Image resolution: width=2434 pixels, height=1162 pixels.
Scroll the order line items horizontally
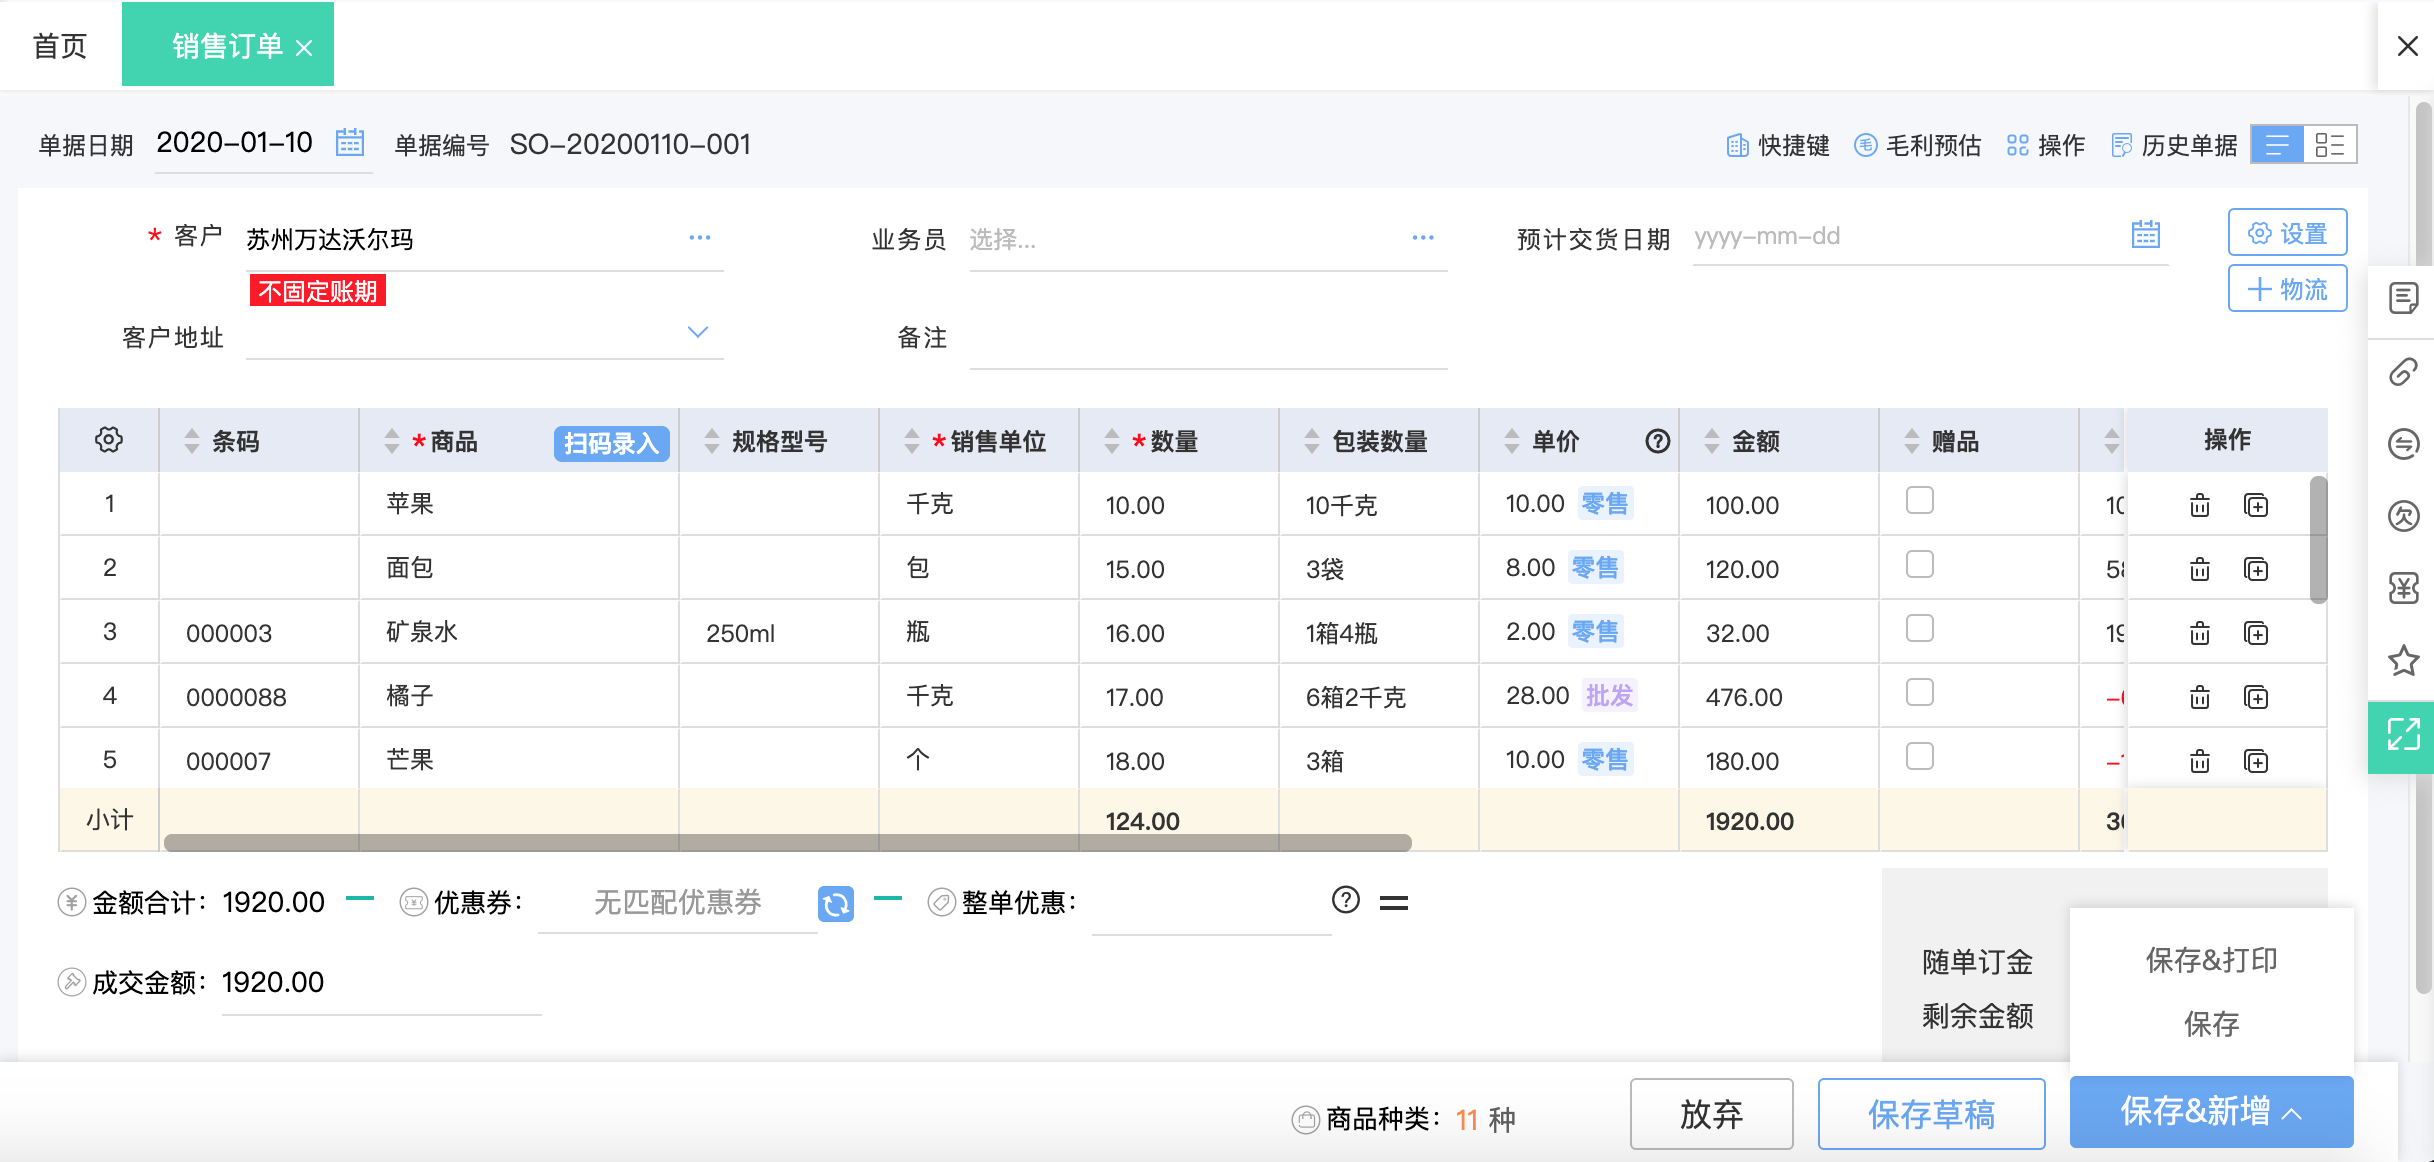[785, 842]
